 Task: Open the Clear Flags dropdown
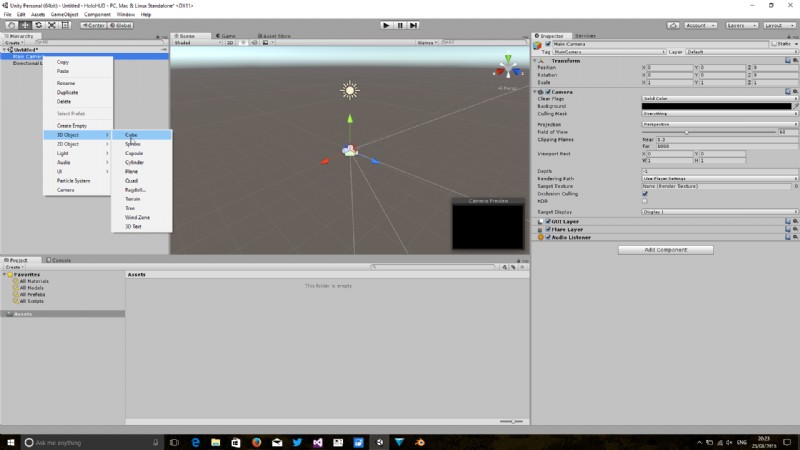coord(718,98)
